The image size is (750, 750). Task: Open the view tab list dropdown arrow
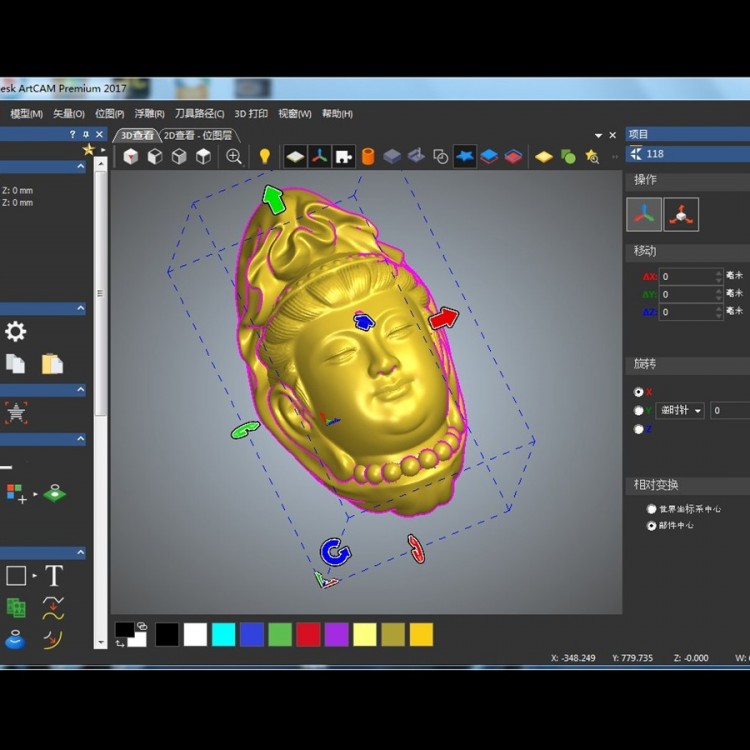tap(599, 135)
